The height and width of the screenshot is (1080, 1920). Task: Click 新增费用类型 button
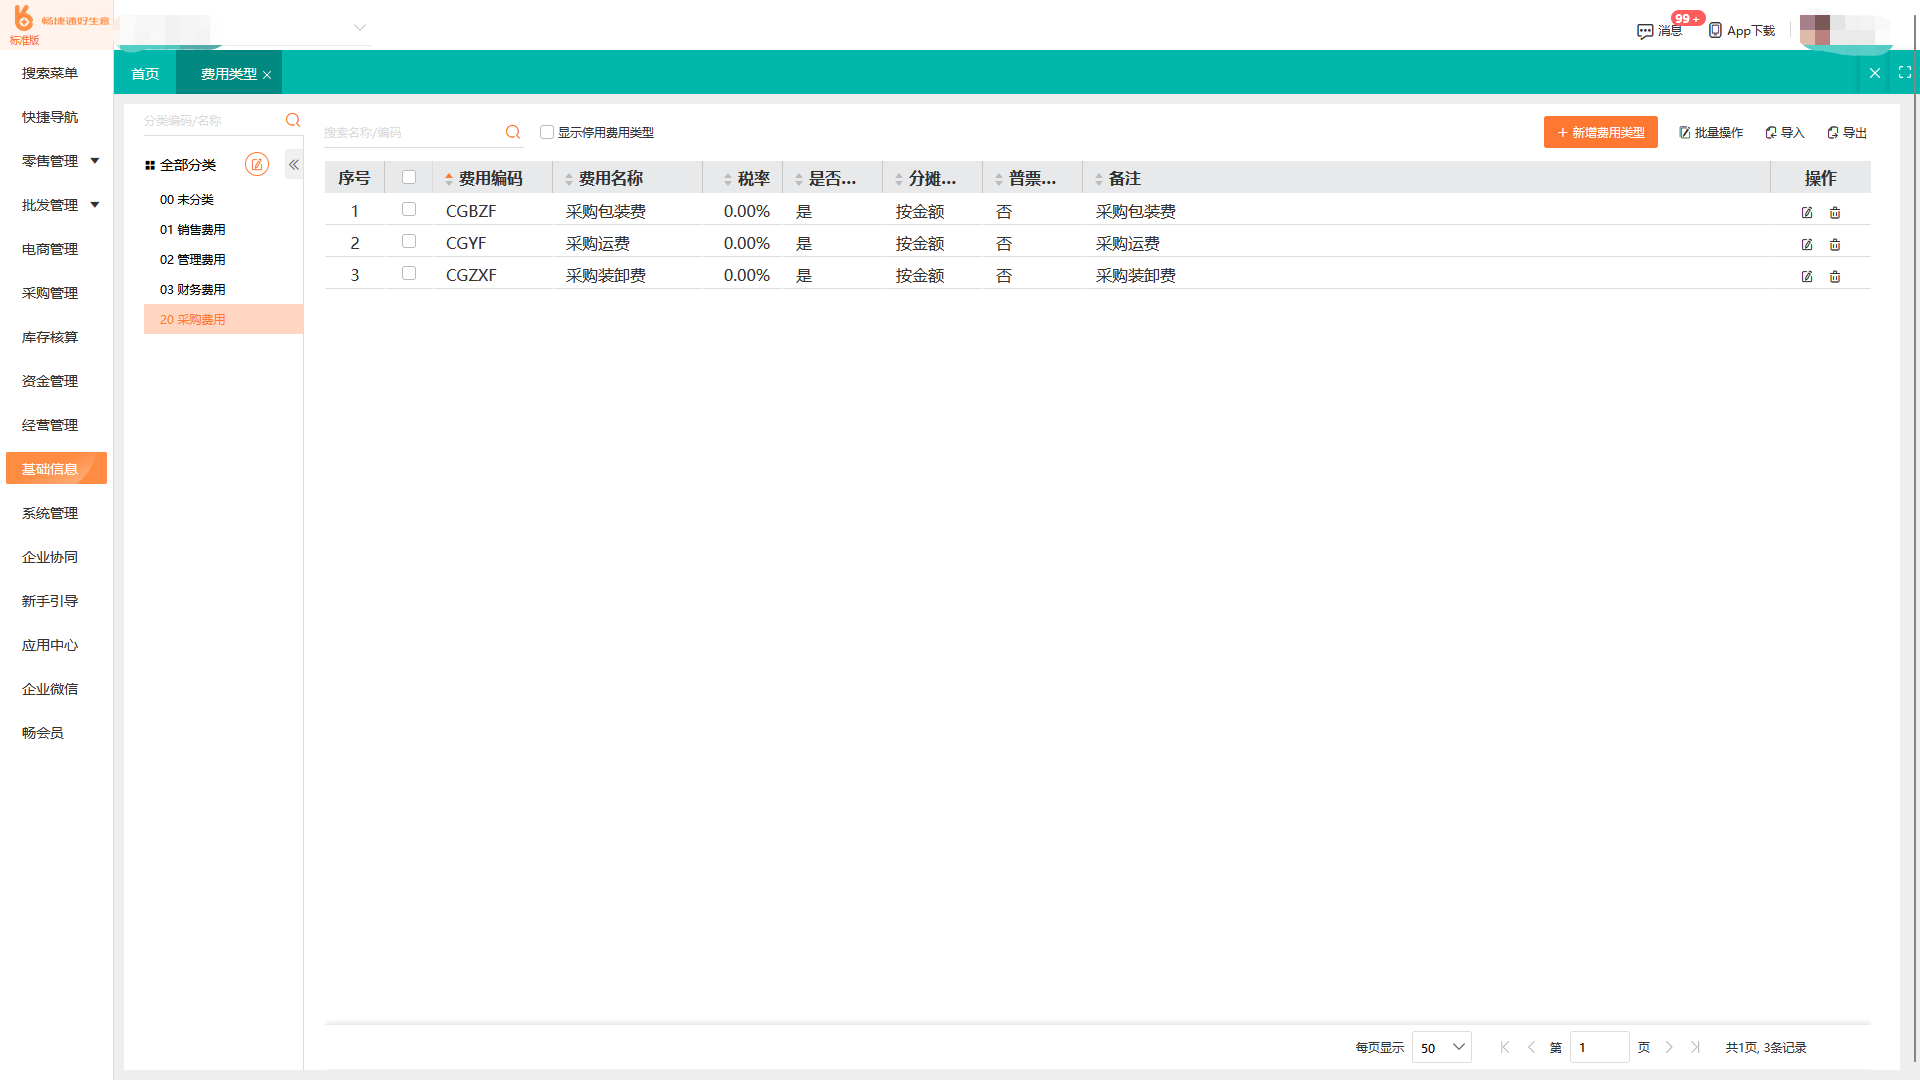1600,131
